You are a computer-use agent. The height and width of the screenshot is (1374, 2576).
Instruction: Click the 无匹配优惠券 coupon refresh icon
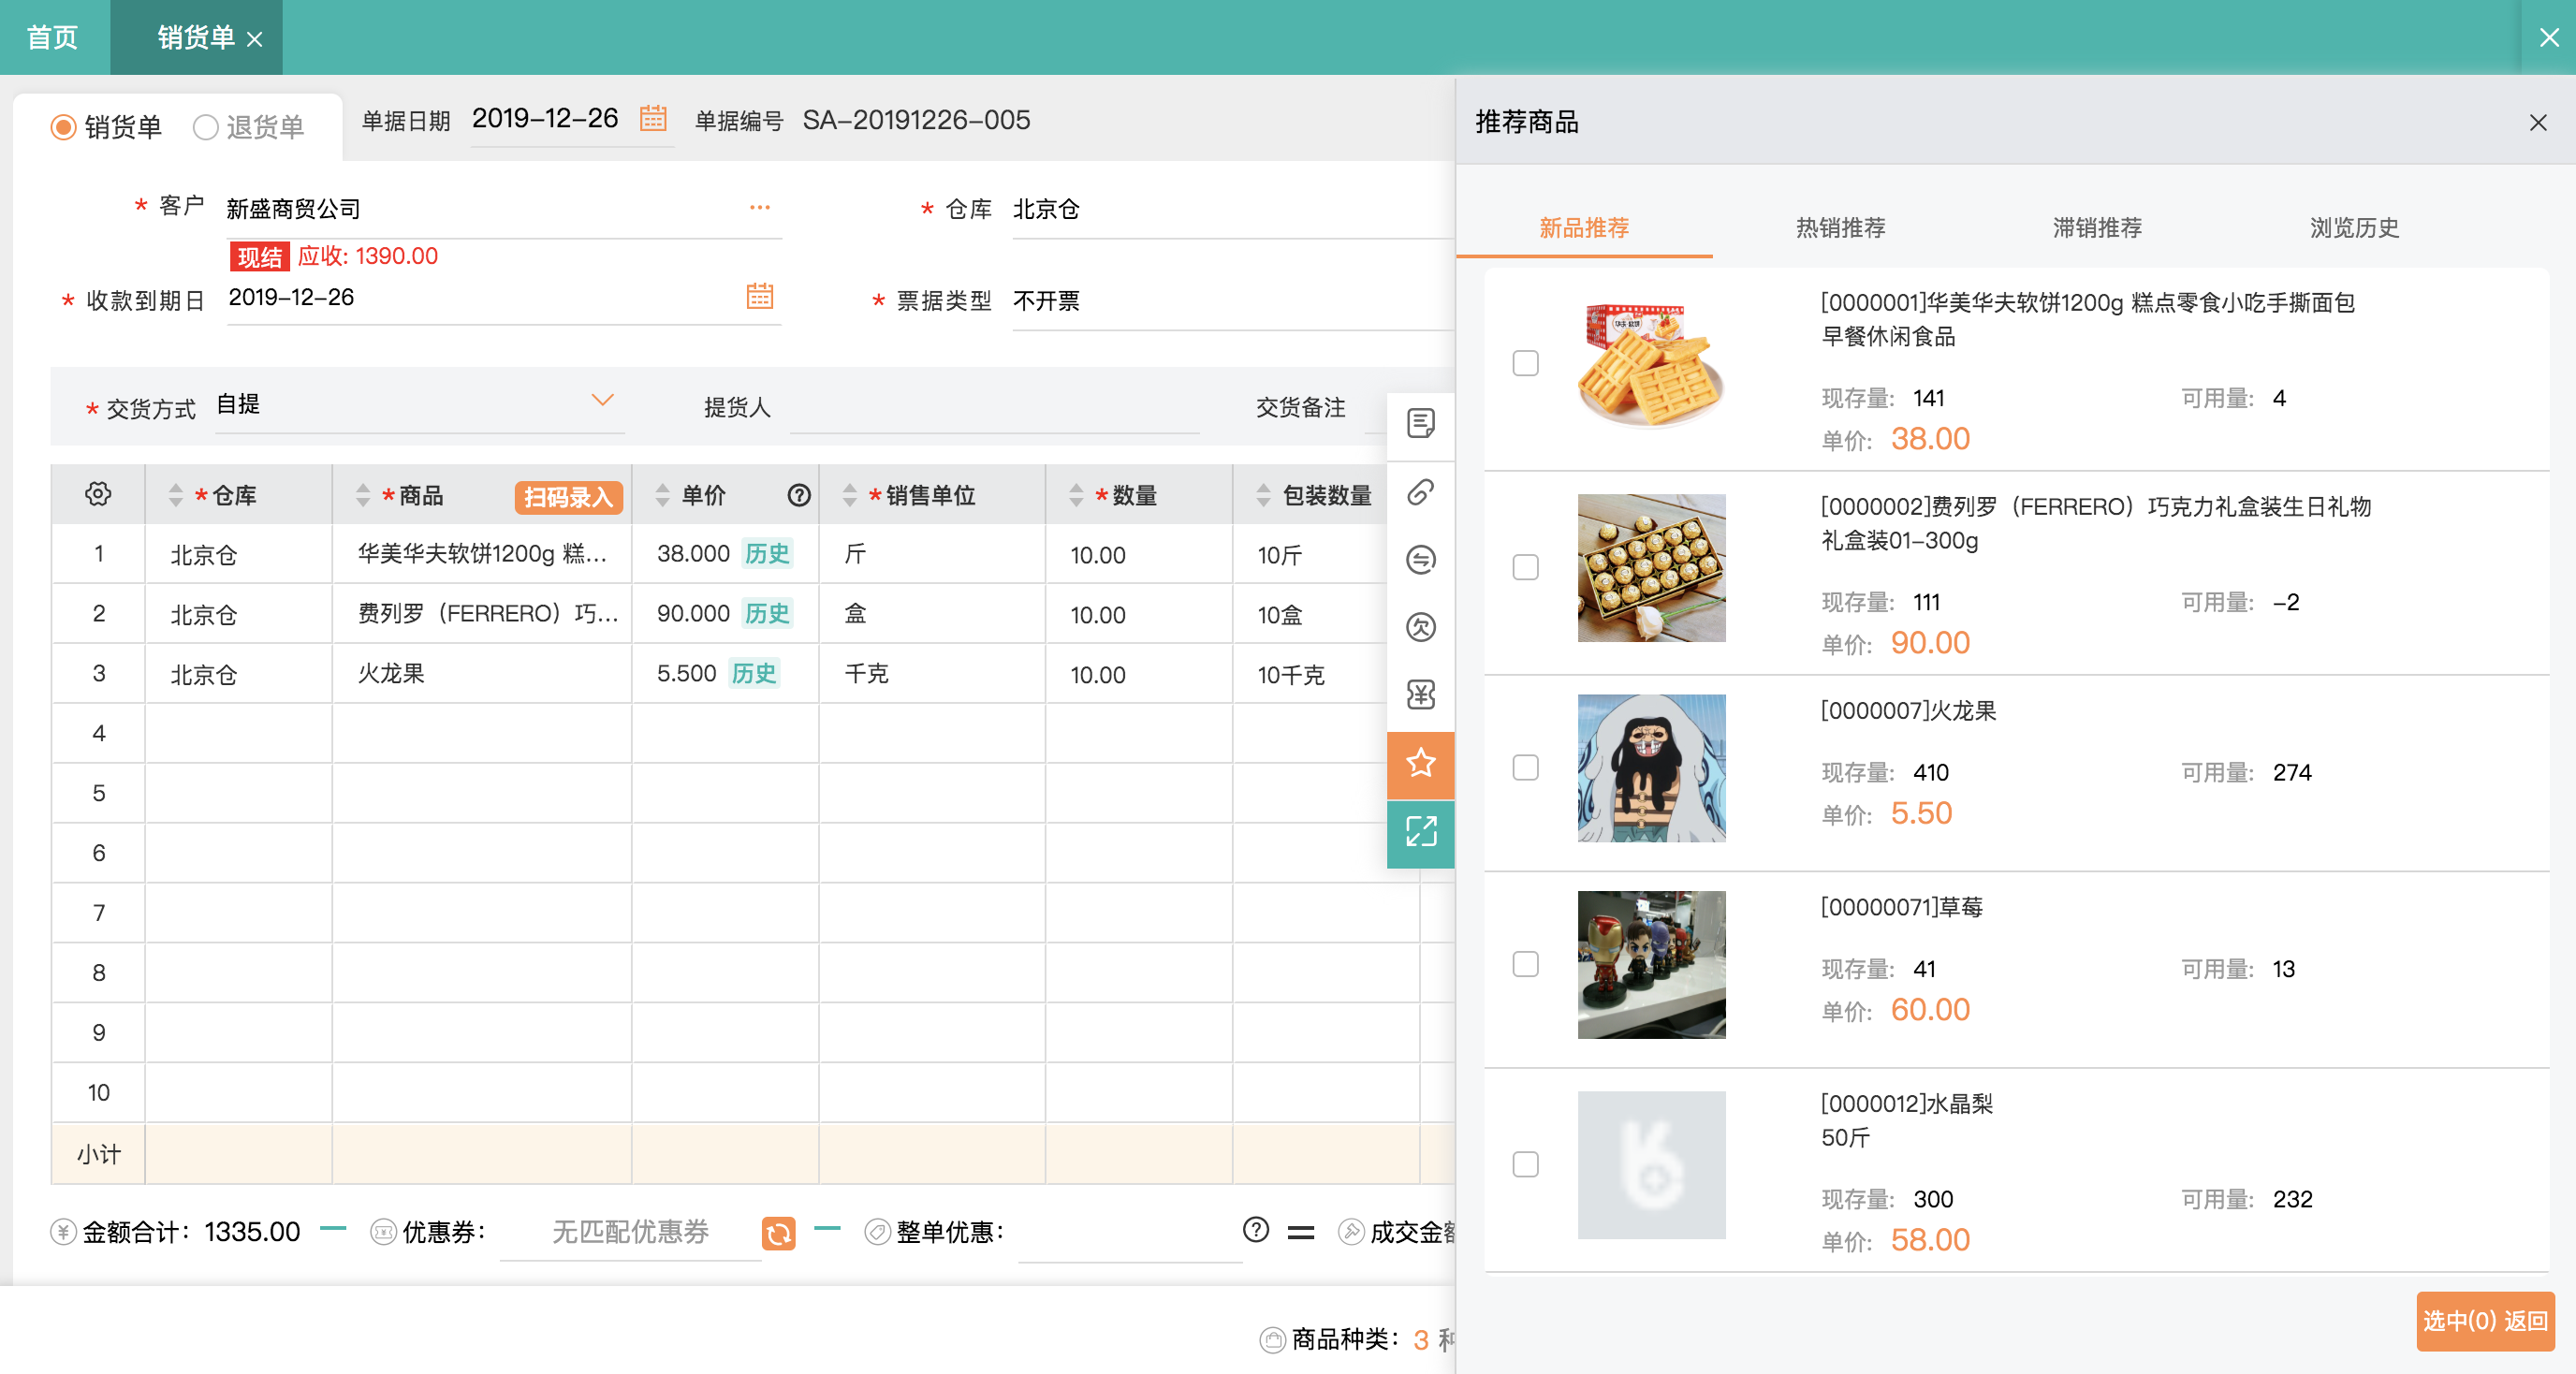(779, 1233)
